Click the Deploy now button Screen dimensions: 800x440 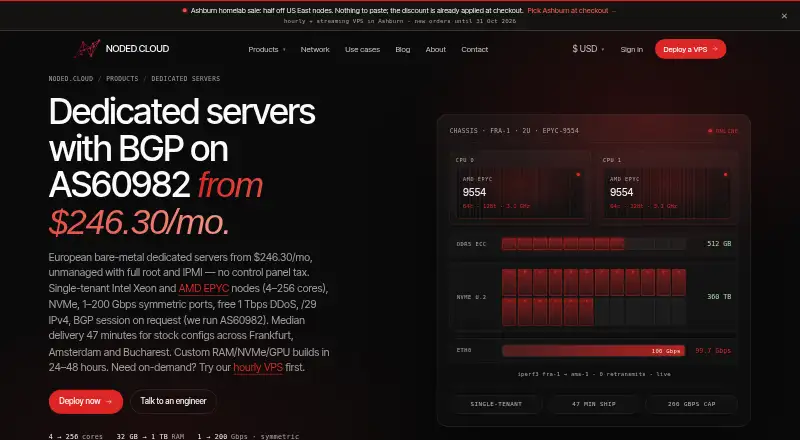click(86, 401)
